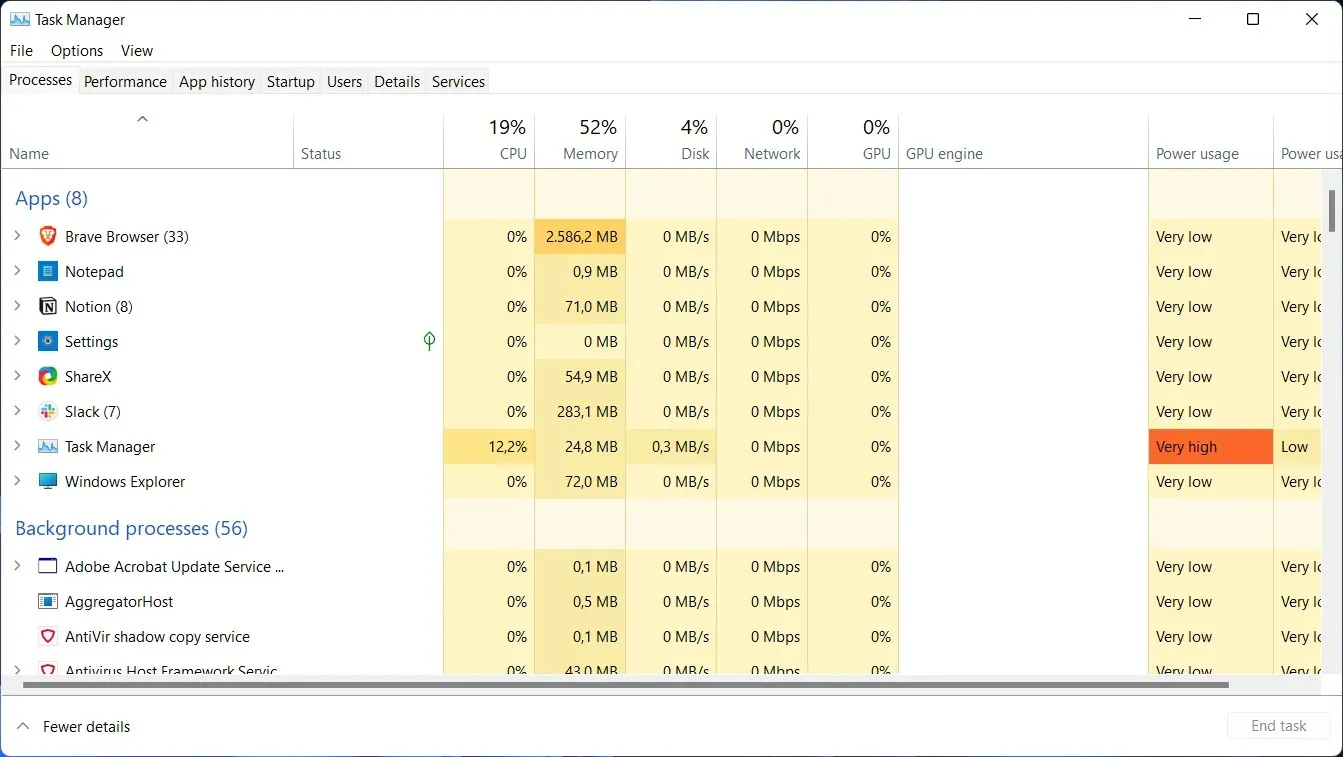Open the View menu

pyautogui.click(x=137, y=51)
